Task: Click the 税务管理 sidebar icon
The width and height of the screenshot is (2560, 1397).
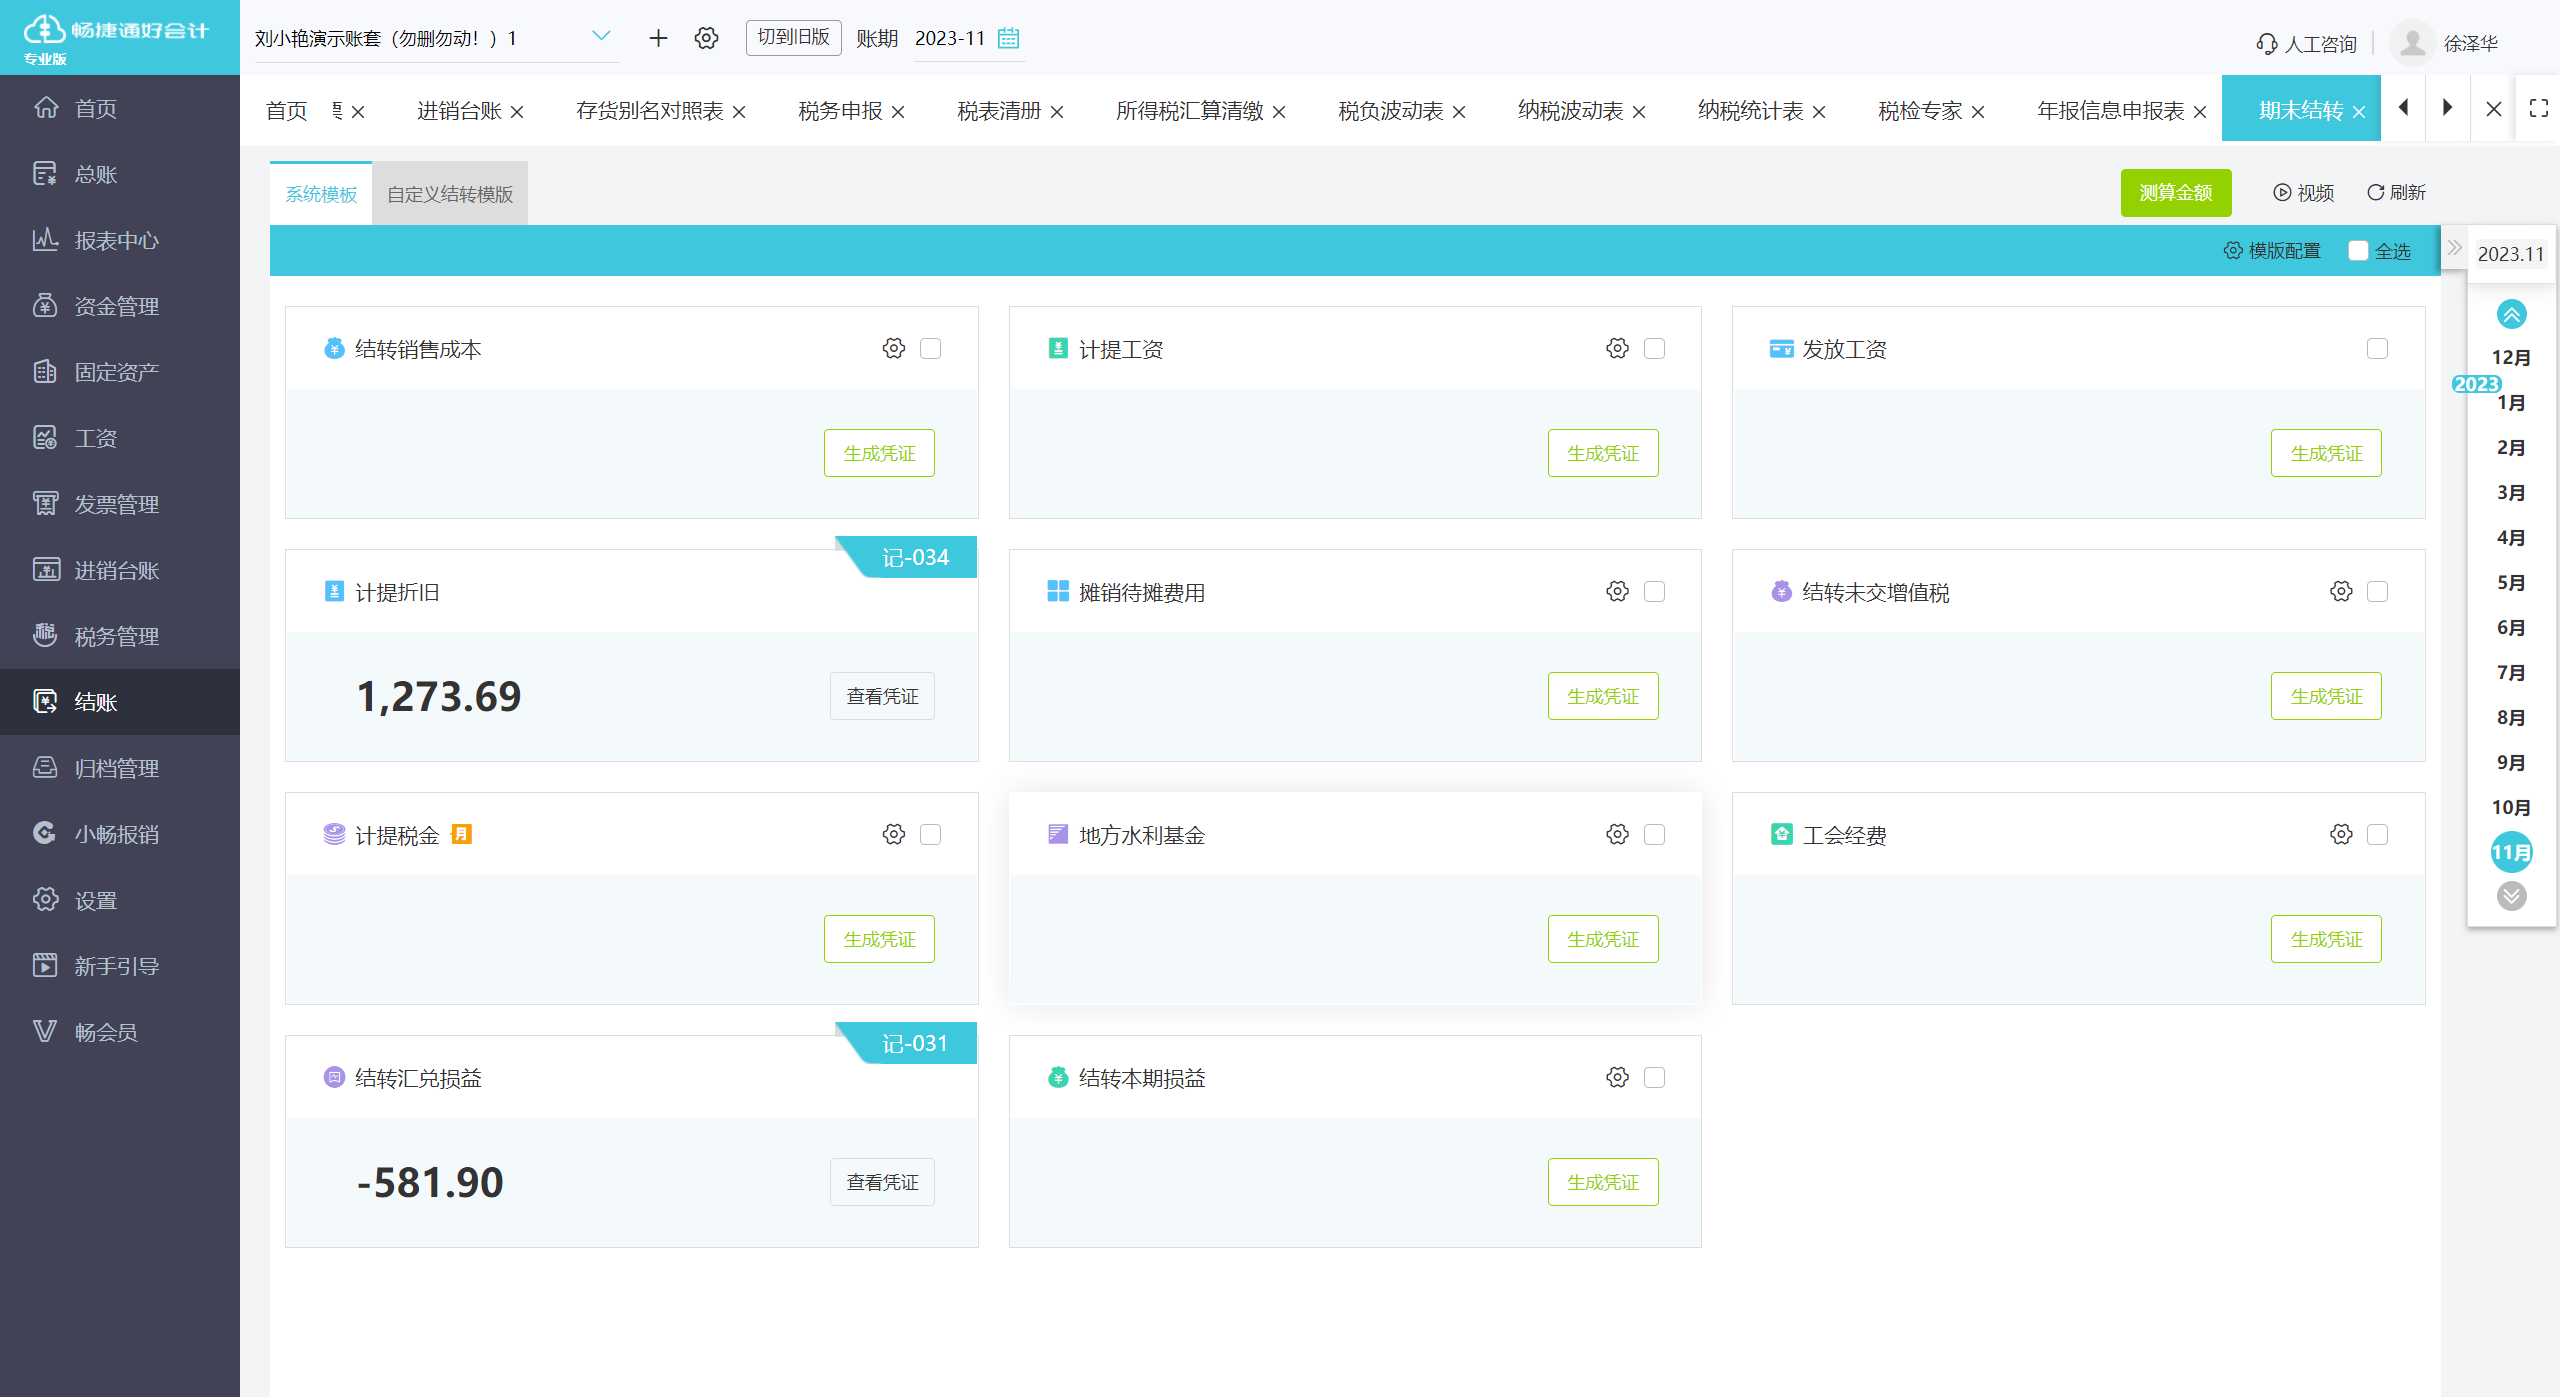Action: [x=46, y=635]
